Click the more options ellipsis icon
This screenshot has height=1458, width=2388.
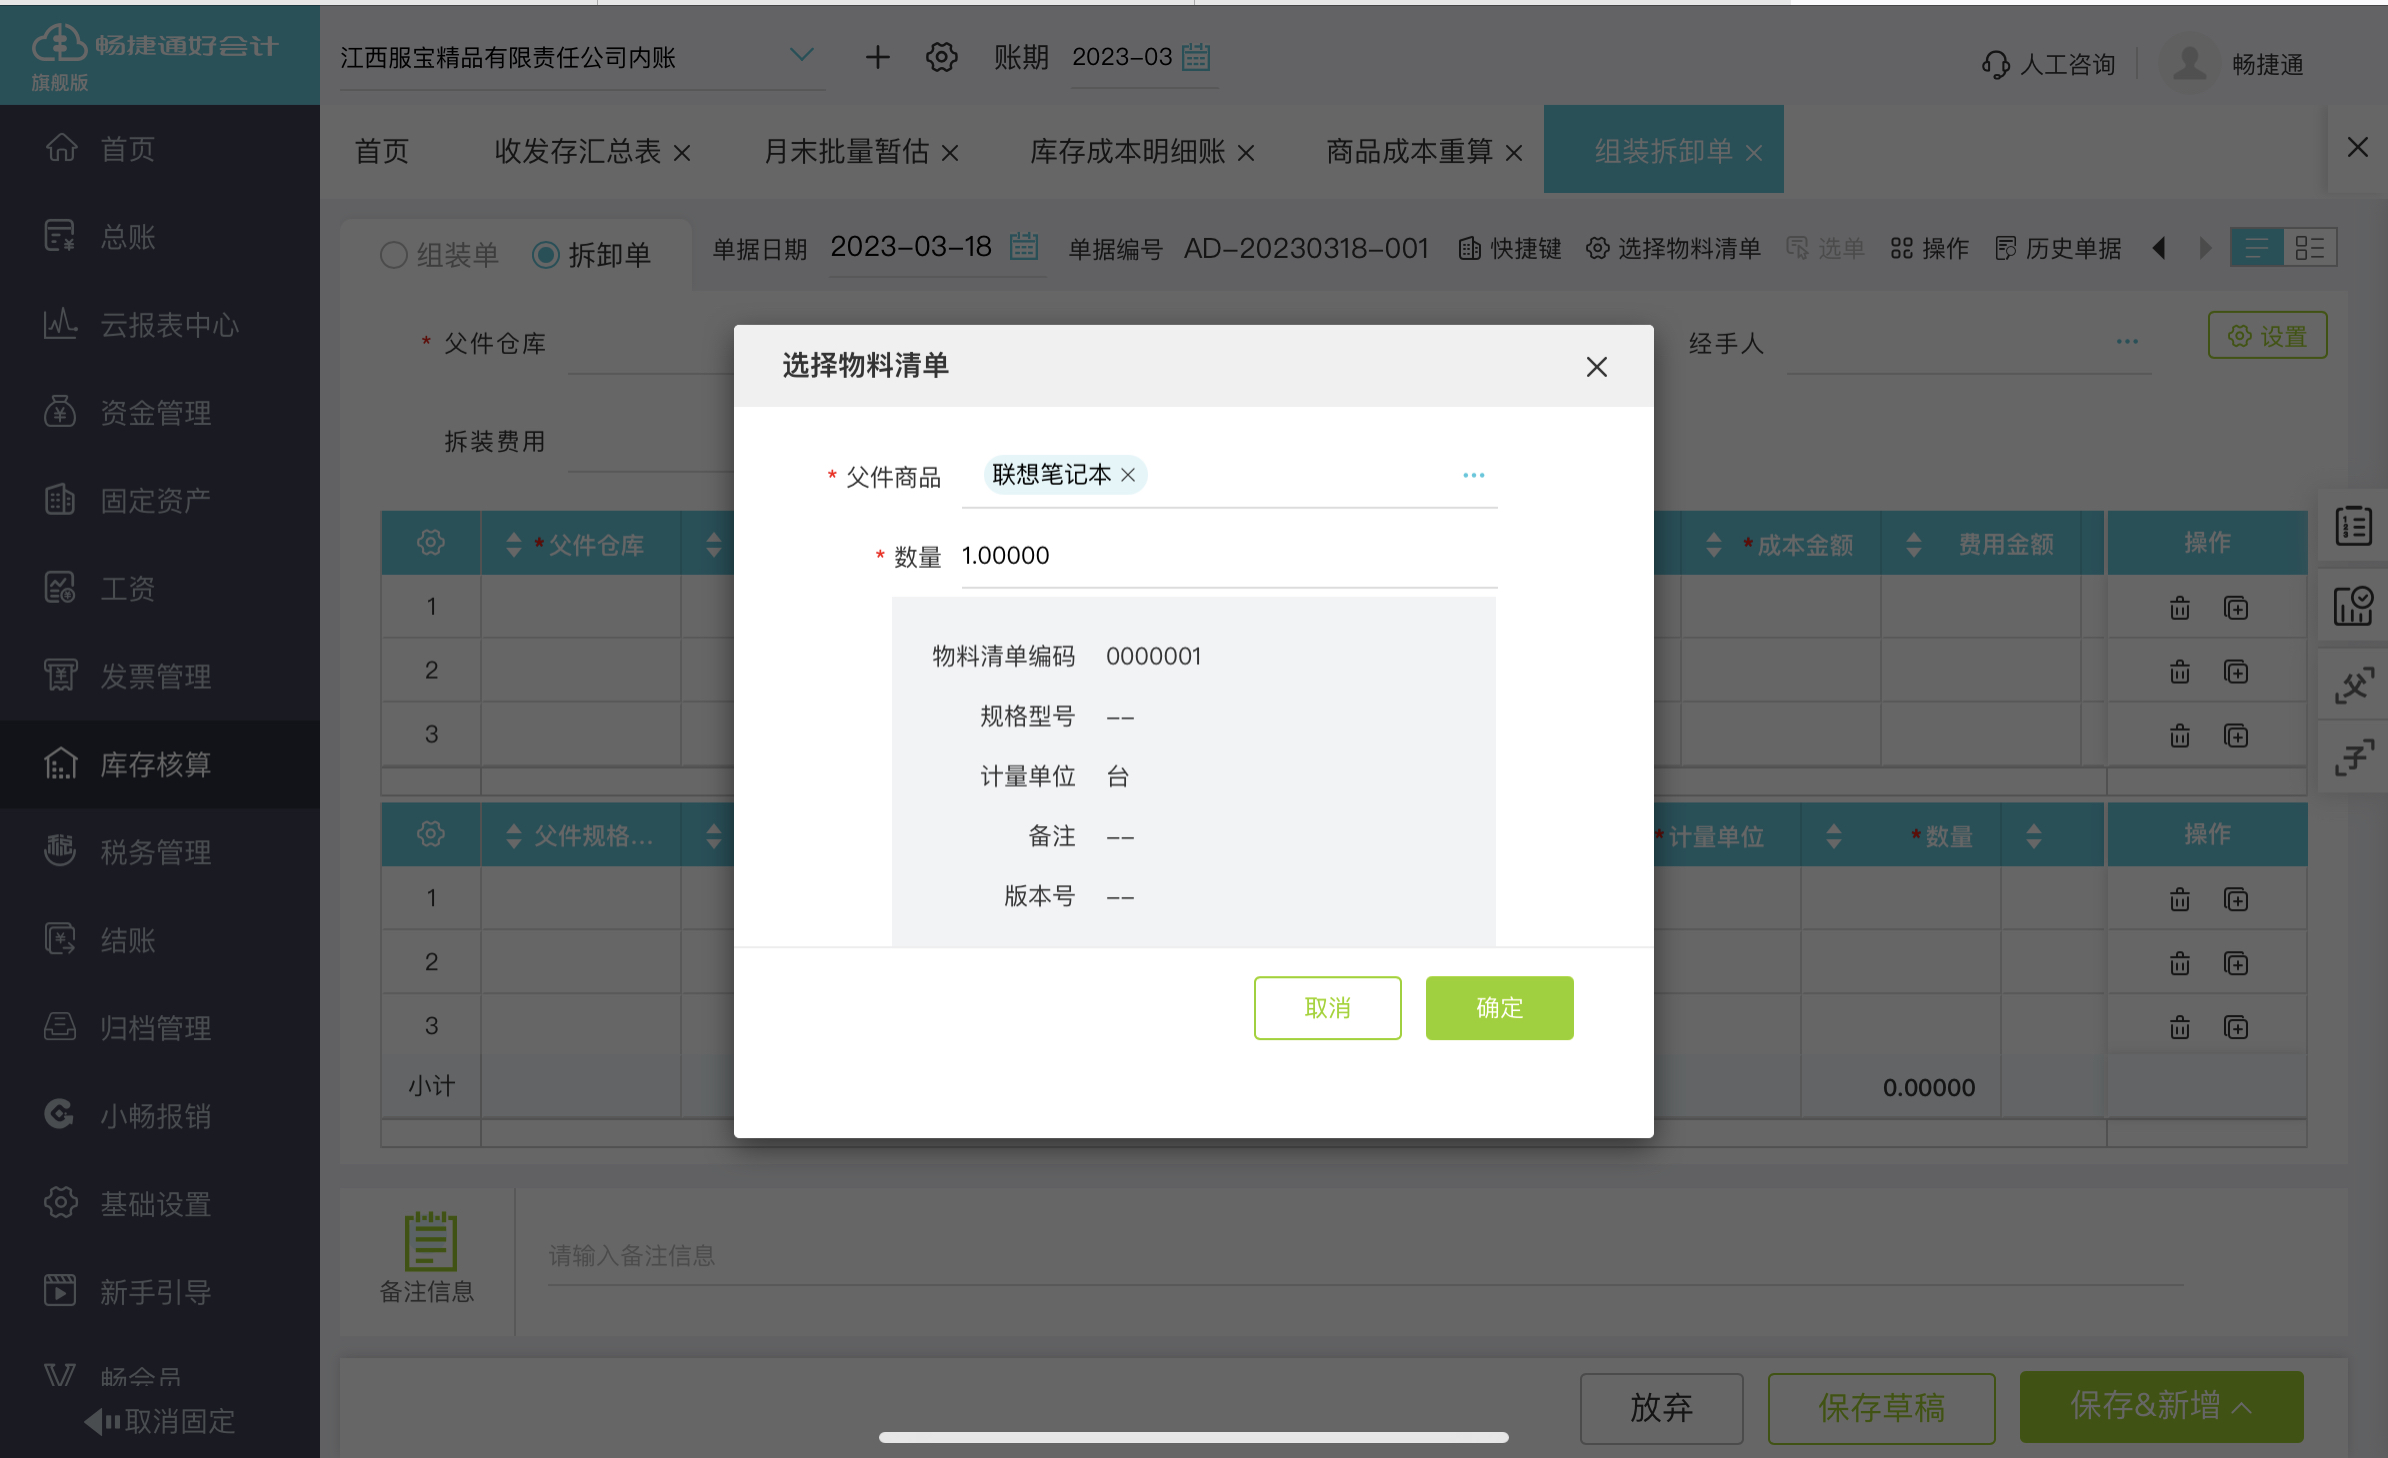(1474, 476)
